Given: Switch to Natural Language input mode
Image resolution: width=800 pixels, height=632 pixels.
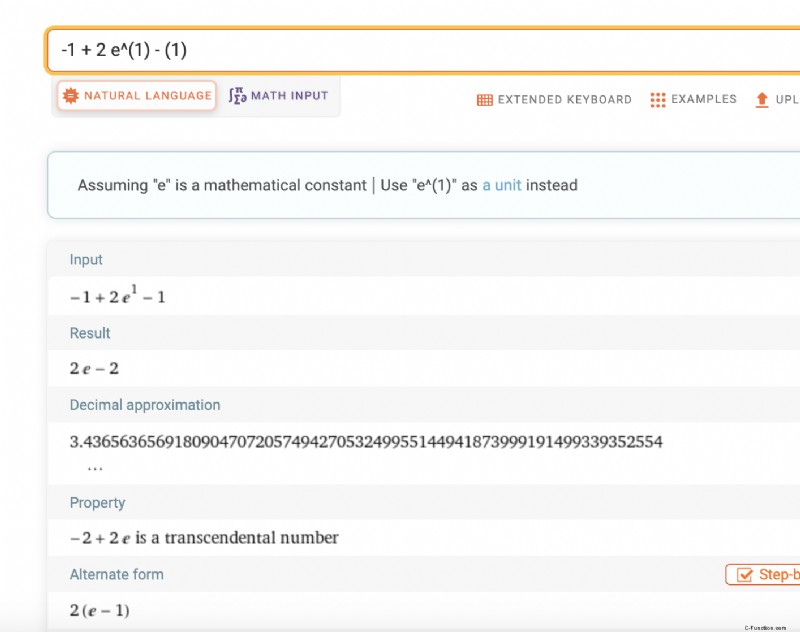Looking at the screenshot, I should [x=136, y=96].
